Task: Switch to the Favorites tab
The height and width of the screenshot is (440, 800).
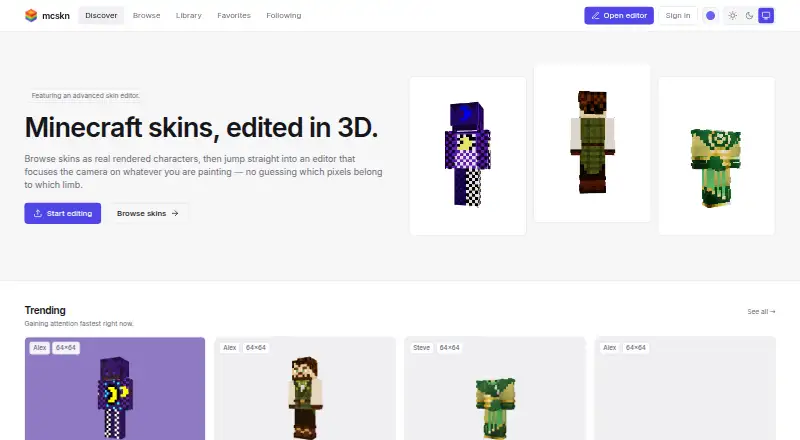Action: [x=234, y=15]
